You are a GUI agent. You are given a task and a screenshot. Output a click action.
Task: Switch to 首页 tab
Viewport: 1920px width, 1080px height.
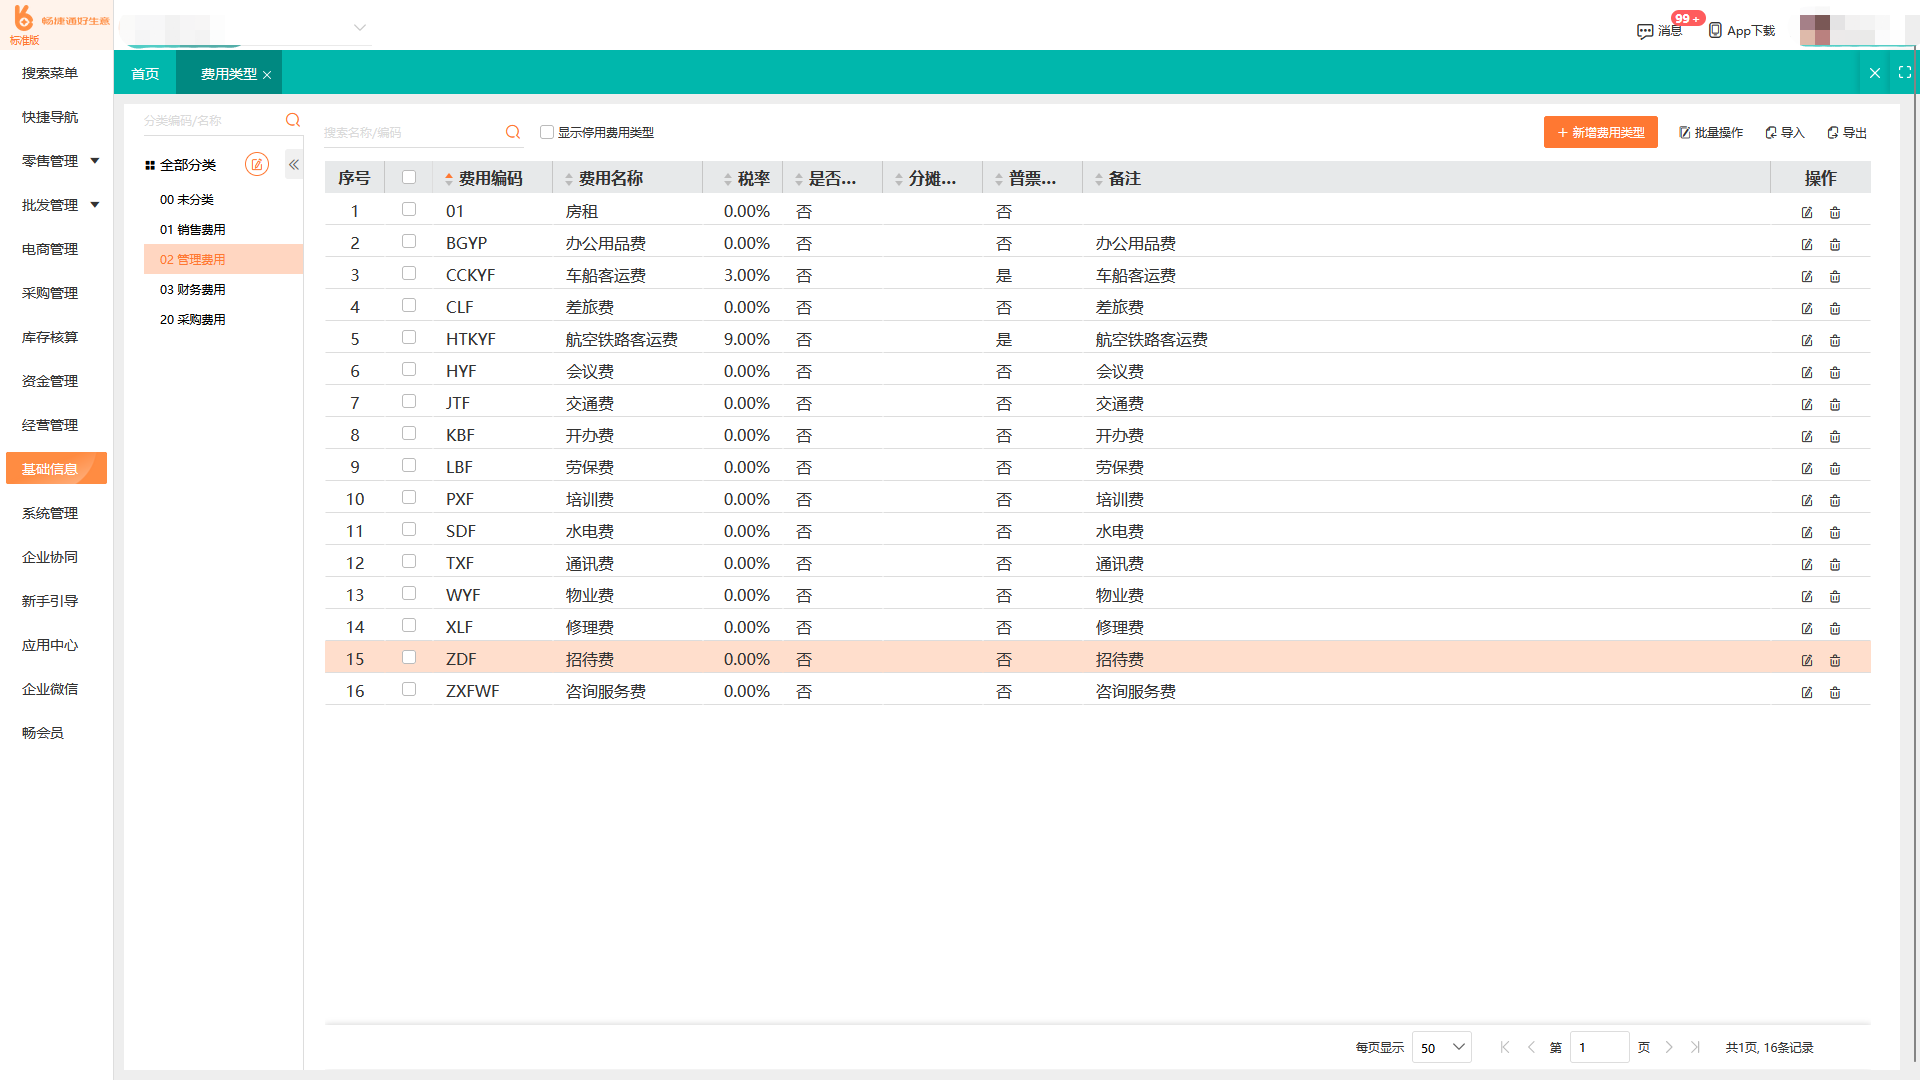tap(145, 74)
